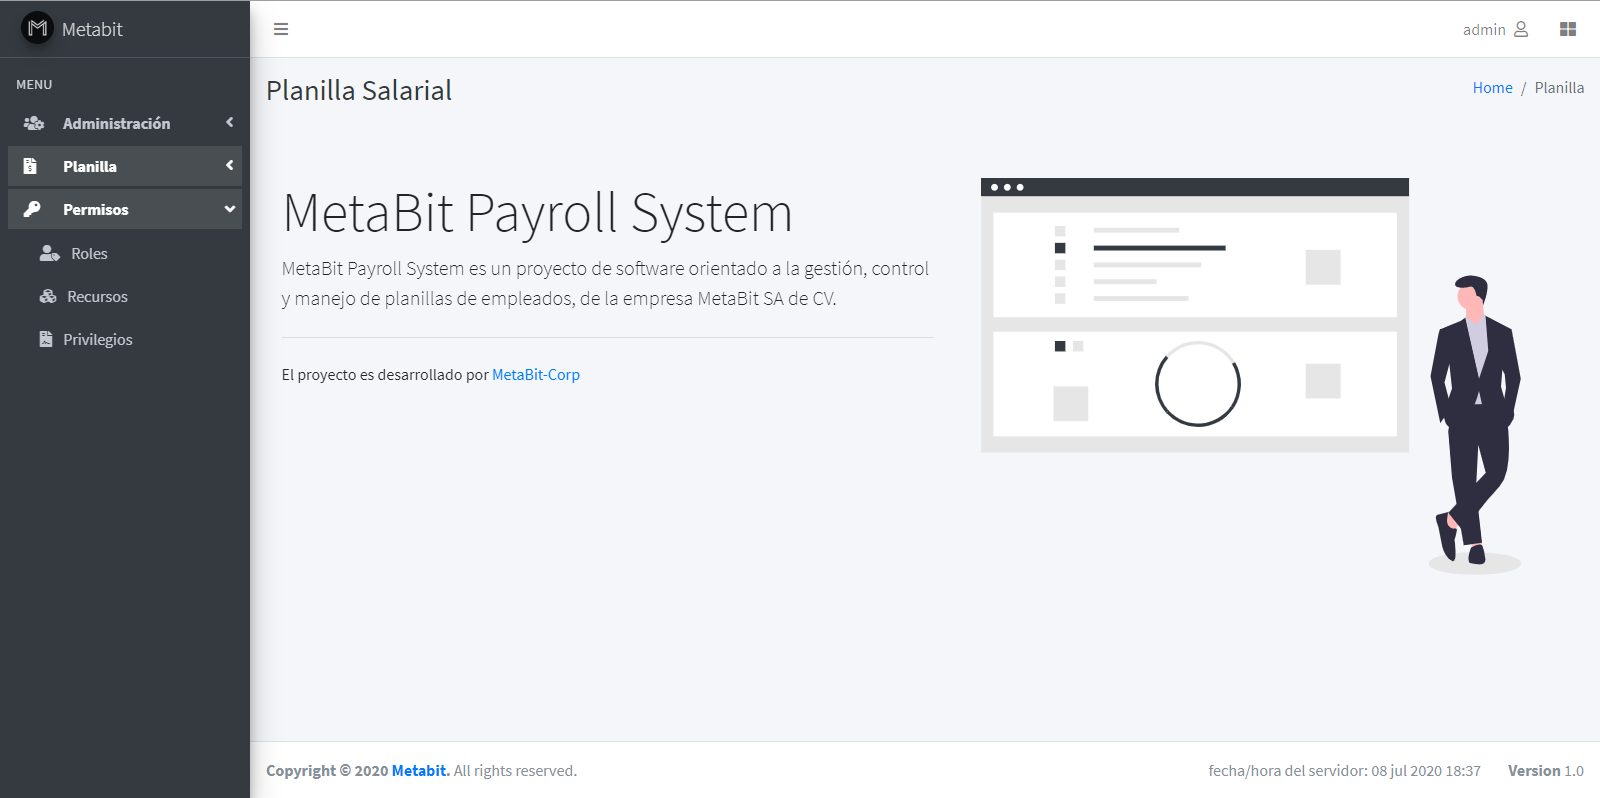Click the Planilla document icon

pyautogui.click(x=30, y=166)
